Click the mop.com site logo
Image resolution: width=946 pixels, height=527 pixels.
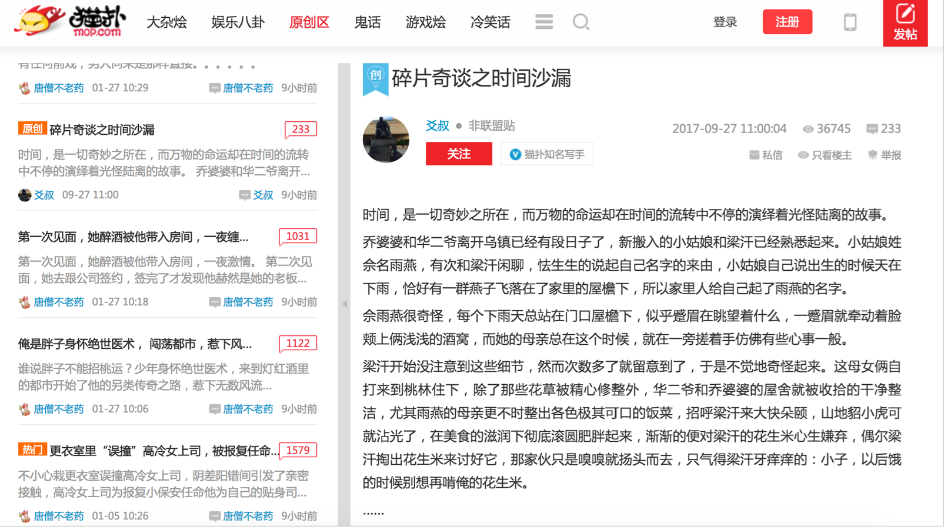(68, 22)
